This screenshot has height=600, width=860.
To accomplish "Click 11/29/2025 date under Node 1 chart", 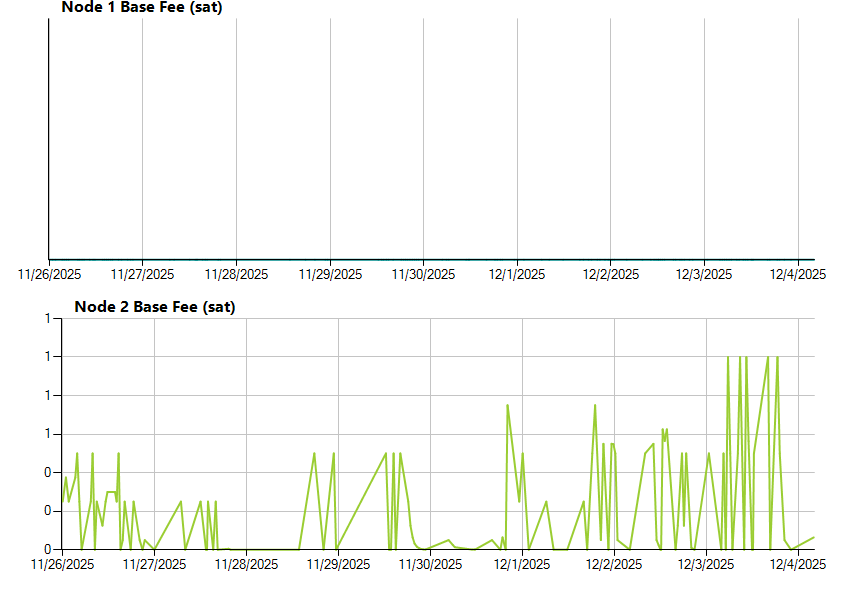I will point(330,274).
